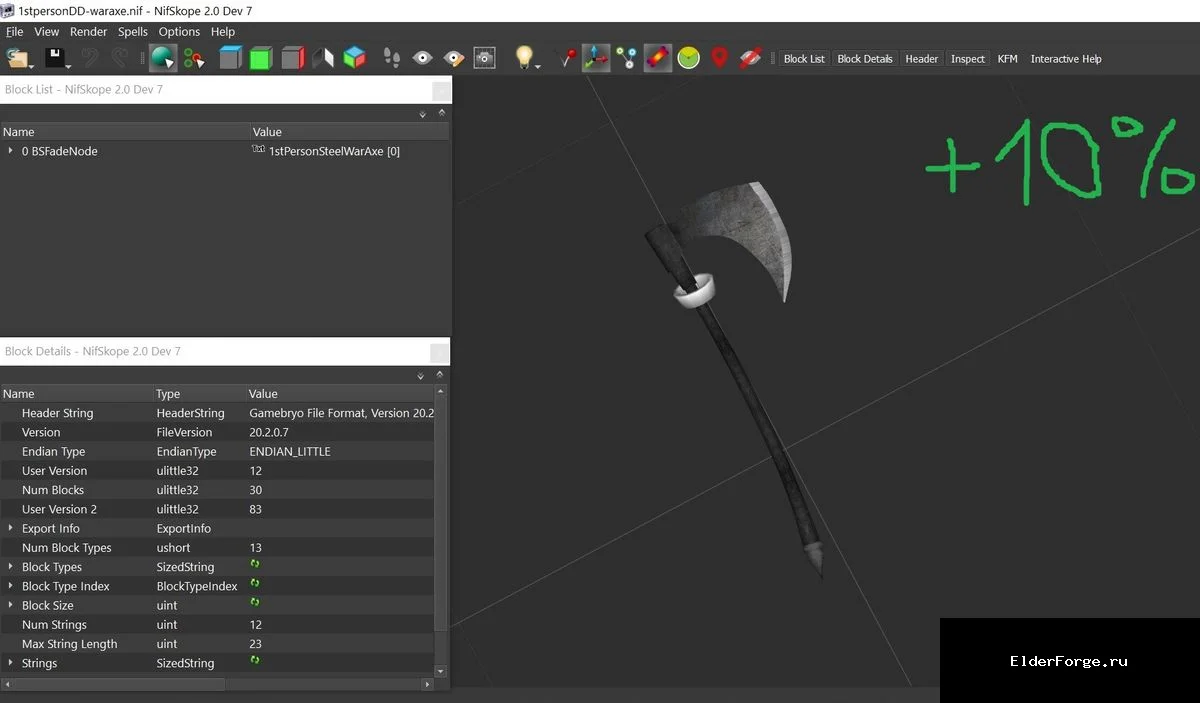The image size is (1200, 703).
Task: Toggle the crossed-out eye hidden icon
Action: 750,58
